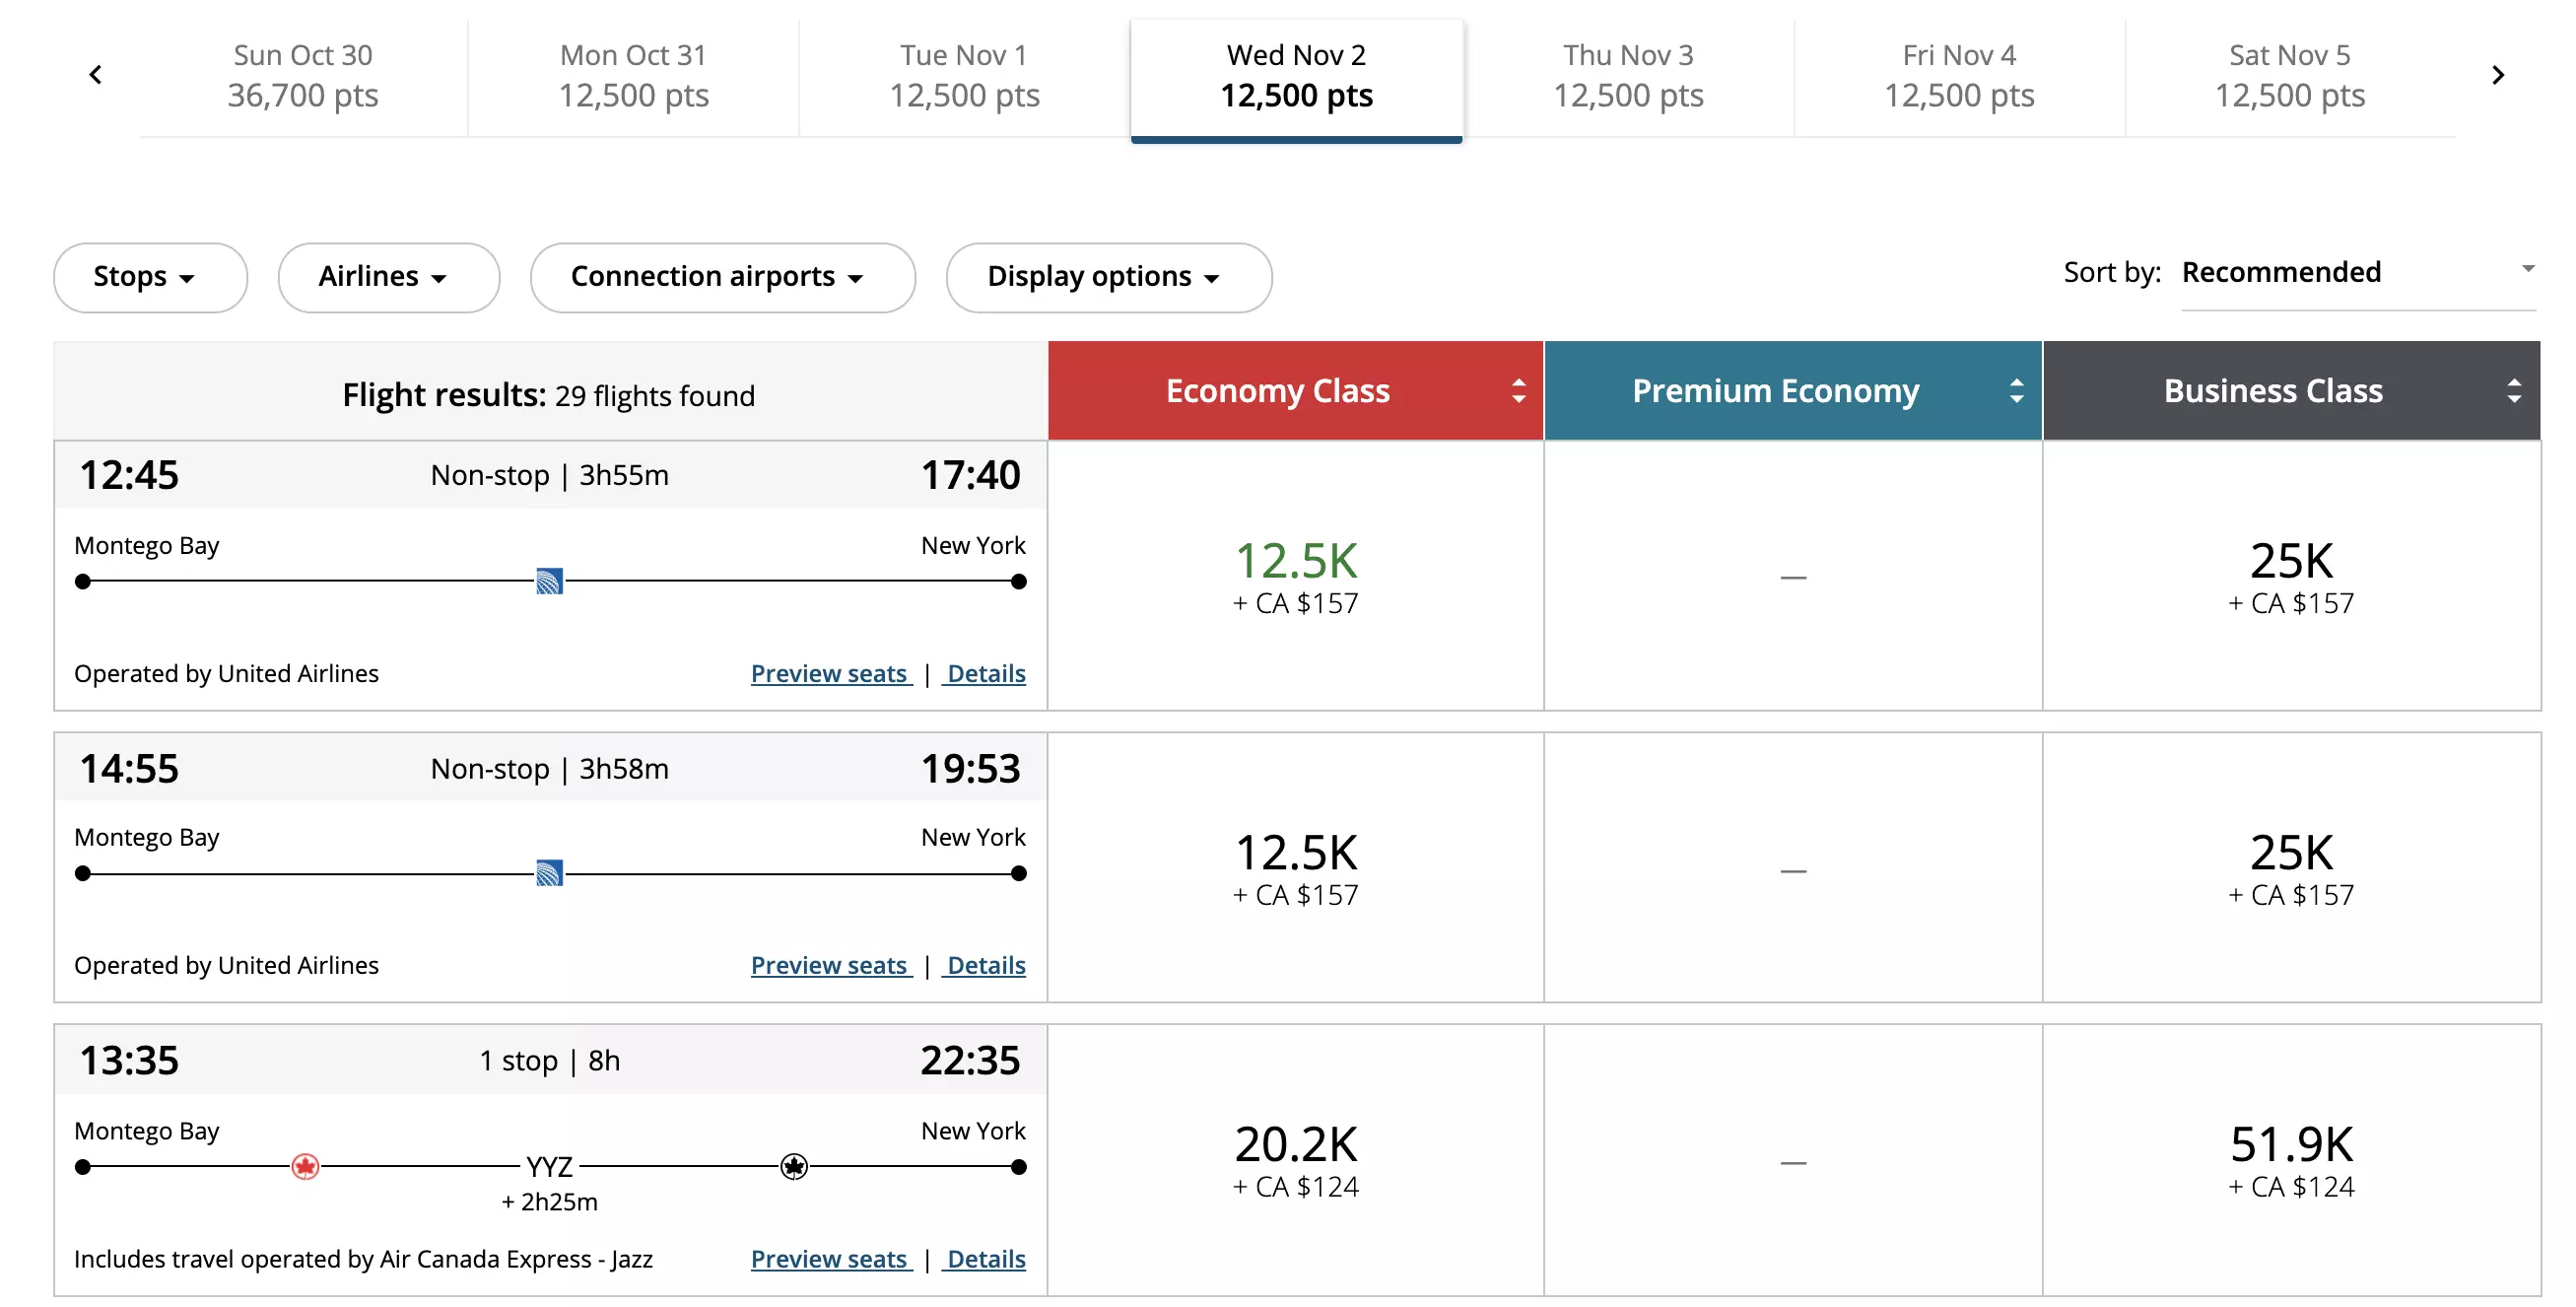Click the Economy Class sort arrow

pos(1515,393)
